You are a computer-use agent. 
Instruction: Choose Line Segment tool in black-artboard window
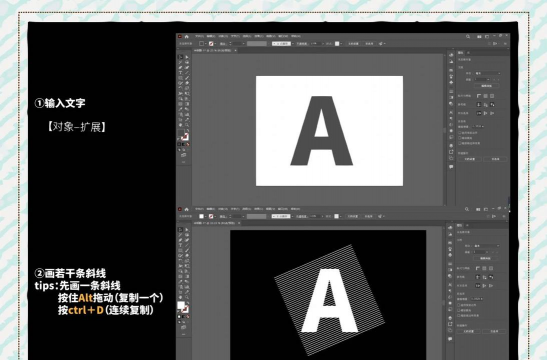(187, 245)
